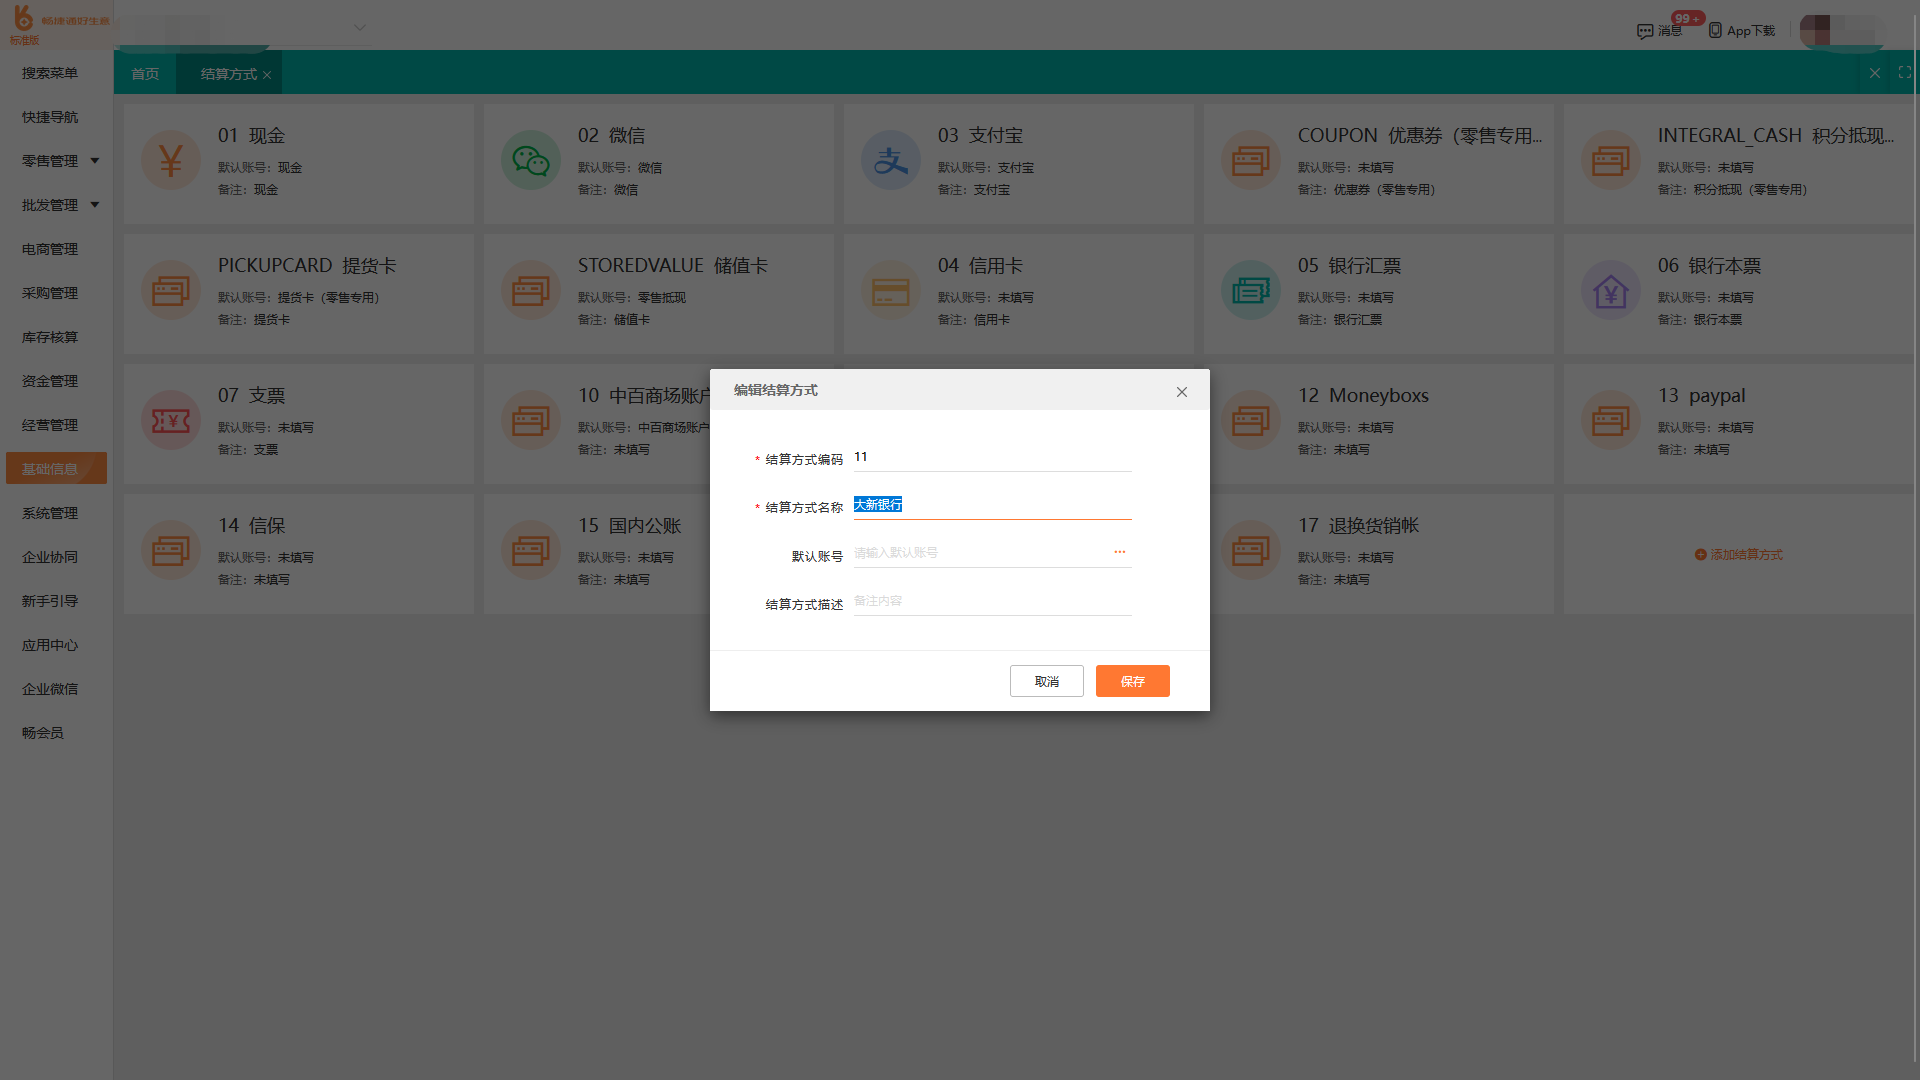
Task: Select the 结算方式名称 input field
Action: [x=990, y=505]
